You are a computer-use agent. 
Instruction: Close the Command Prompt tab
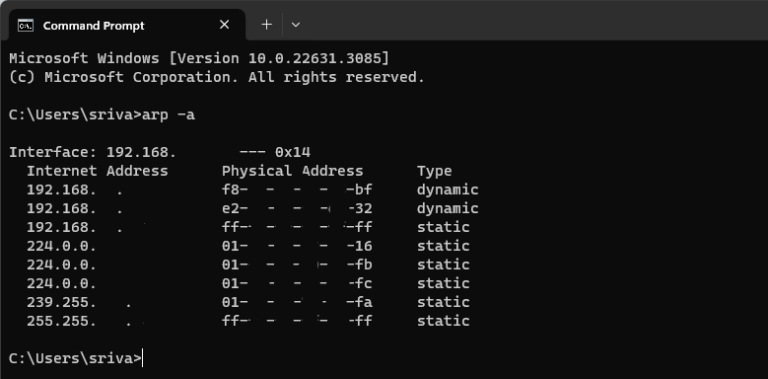[x=224, y=24]
